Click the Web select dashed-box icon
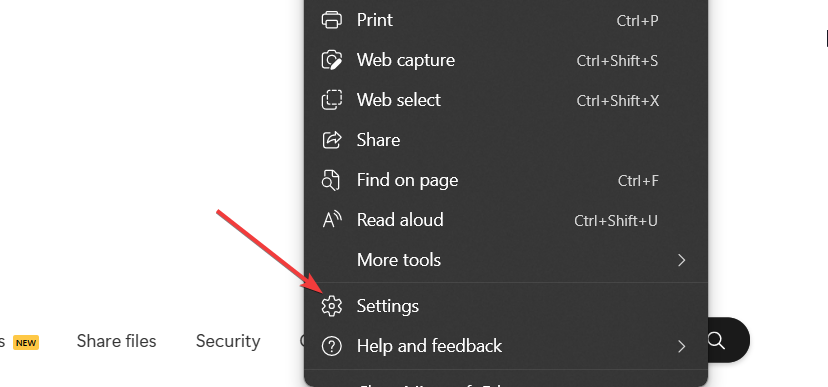This screenshot has width=828, height=387. pos(332,100)
